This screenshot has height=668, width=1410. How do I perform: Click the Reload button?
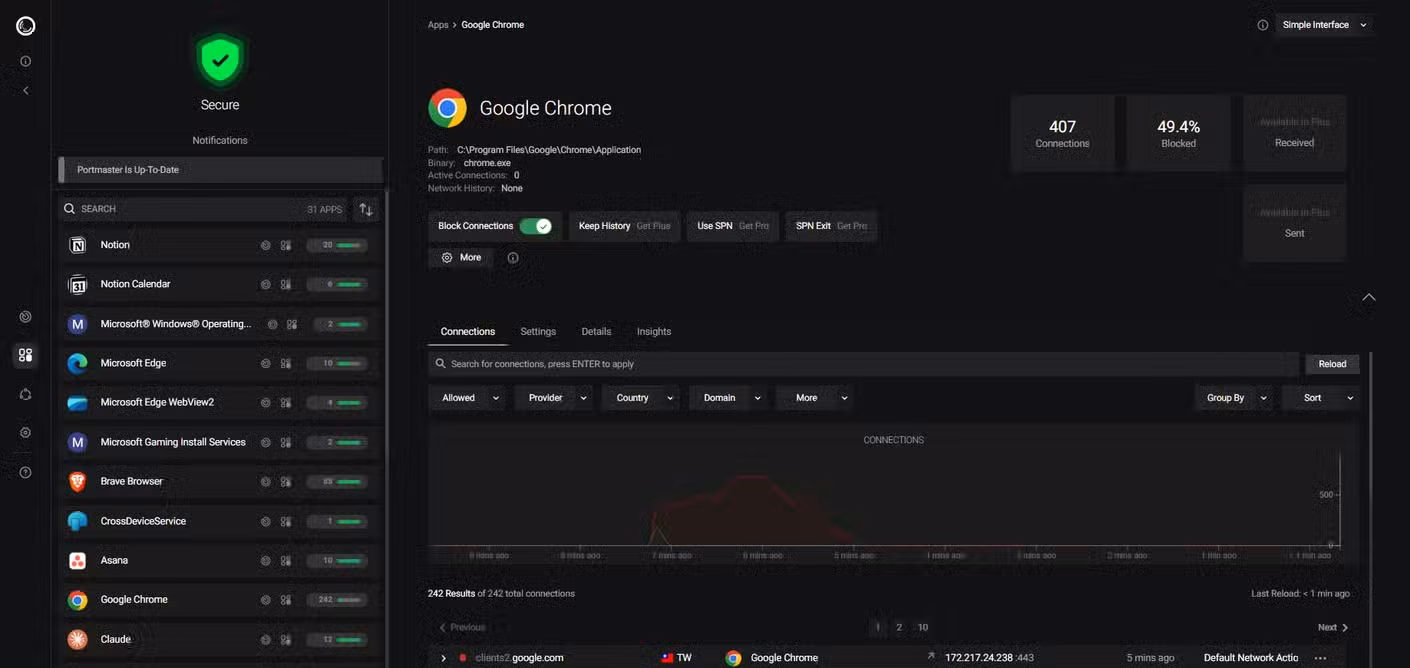point(1332,364)
